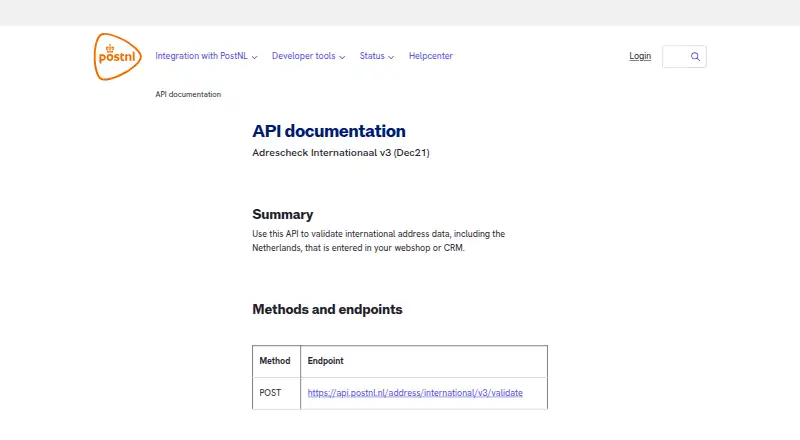Image resolution: width=800 pixels, height=440 pixels.
Task: Open the Helpcenter page
Action: tap(431, 56)
